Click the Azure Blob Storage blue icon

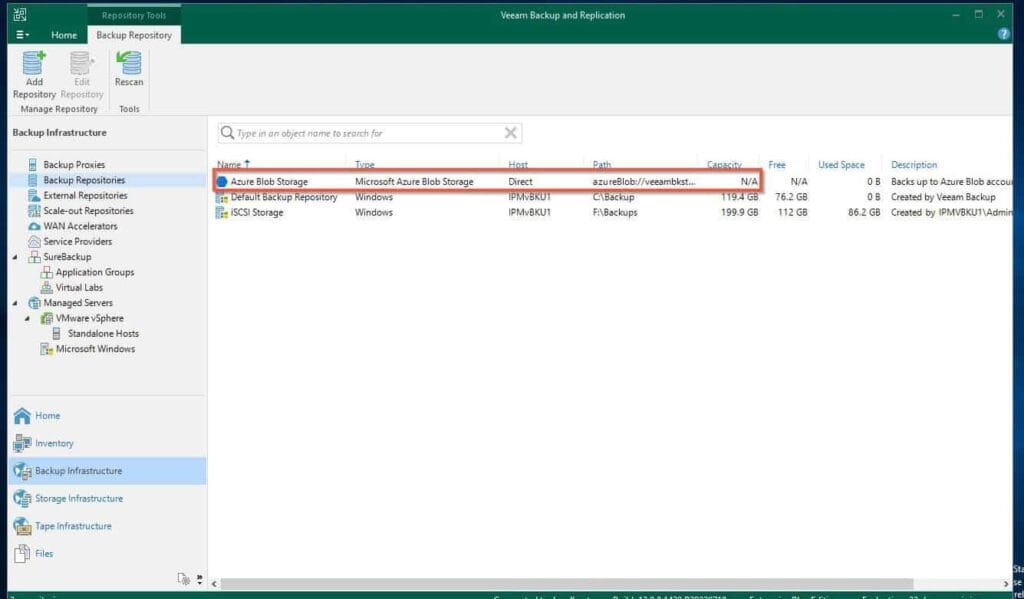coord(222,182)
